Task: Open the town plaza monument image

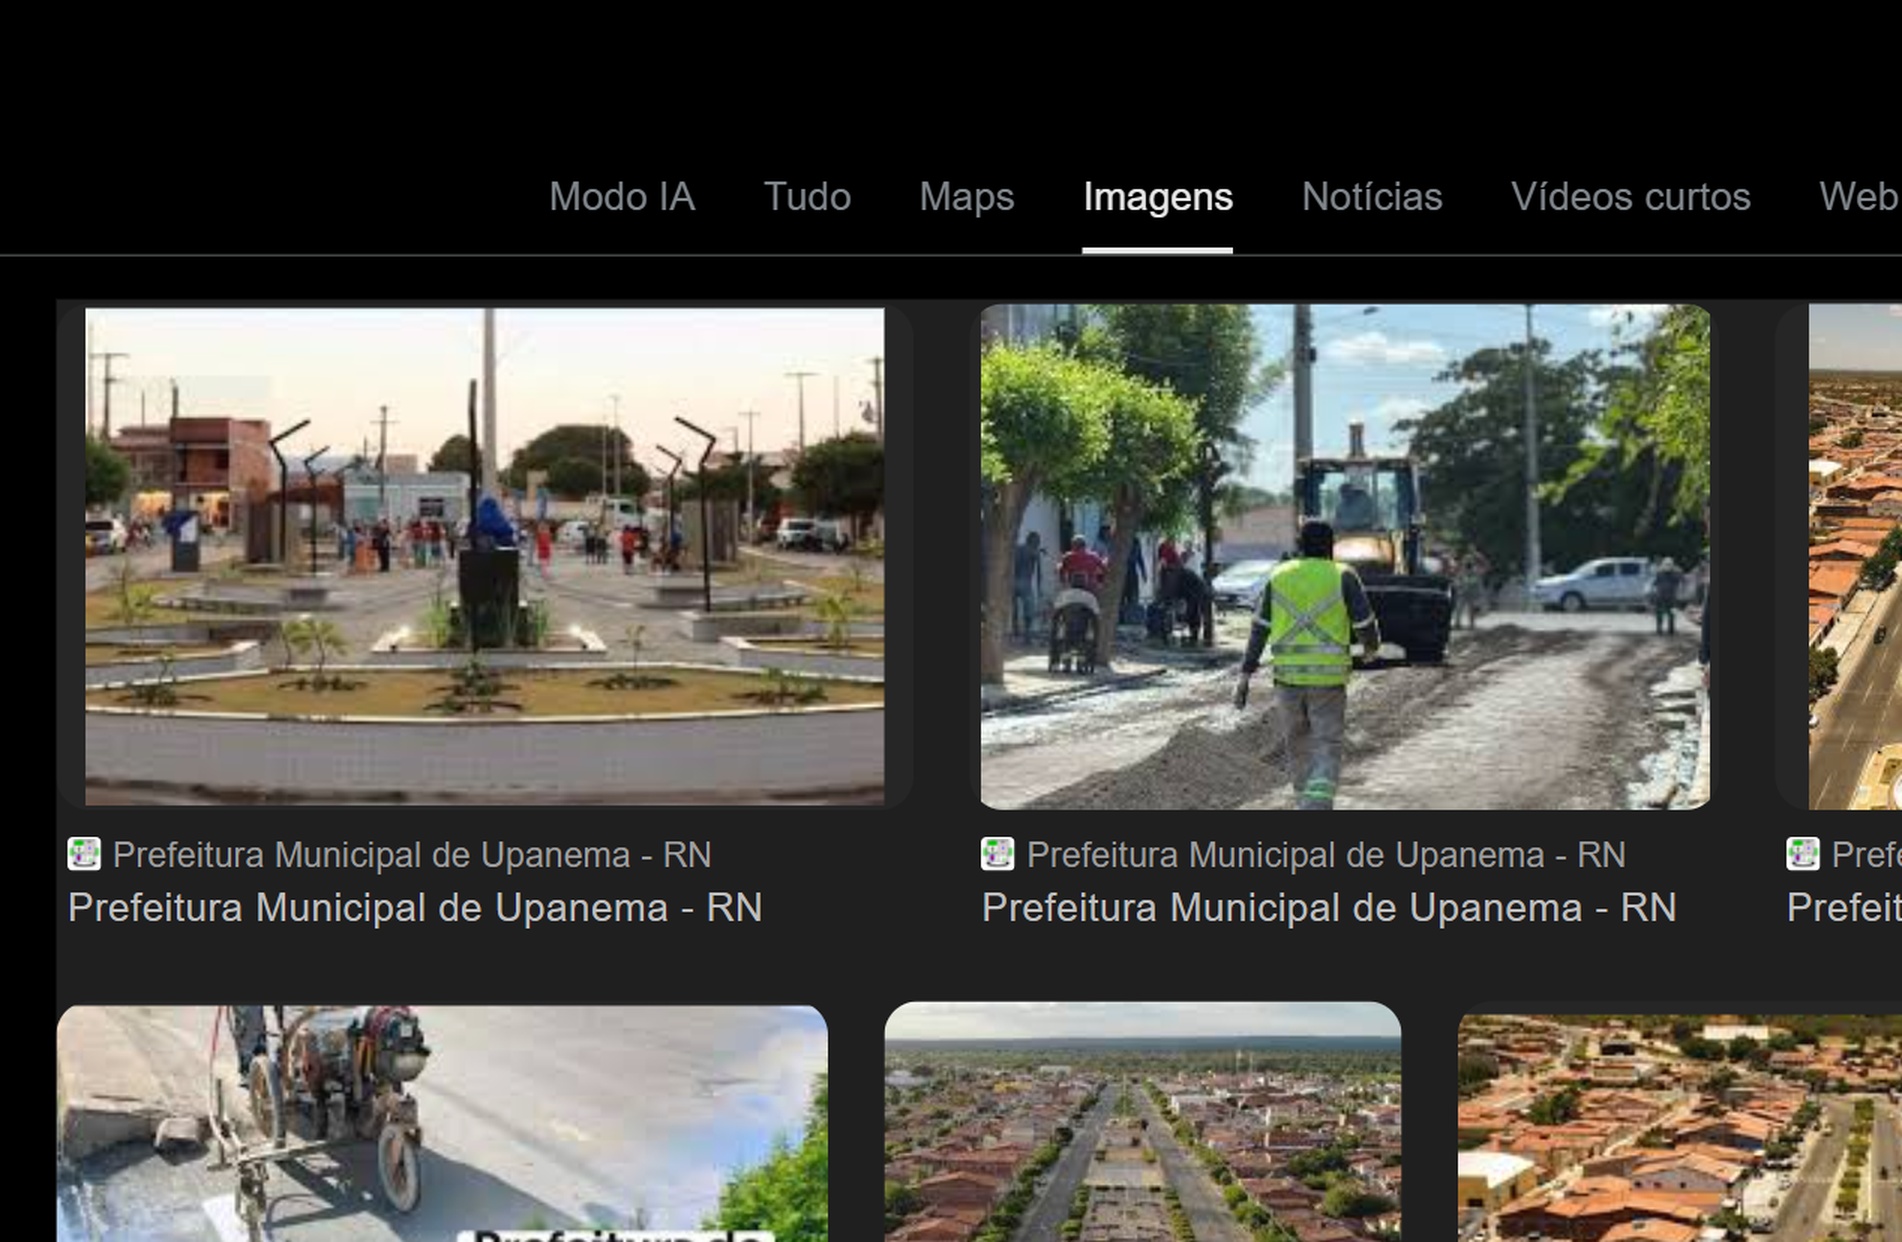Action: tap(484, 556)
